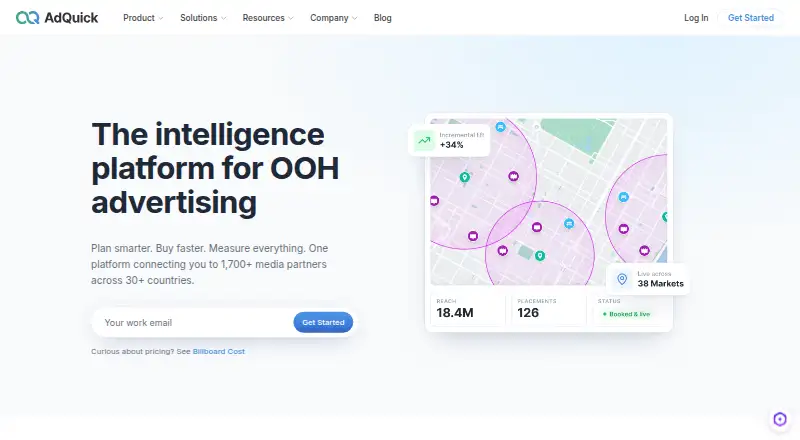Screen dimensions: 800x440
Task: Click the blue Get Started button beside email field
Action: pos(323,323)
